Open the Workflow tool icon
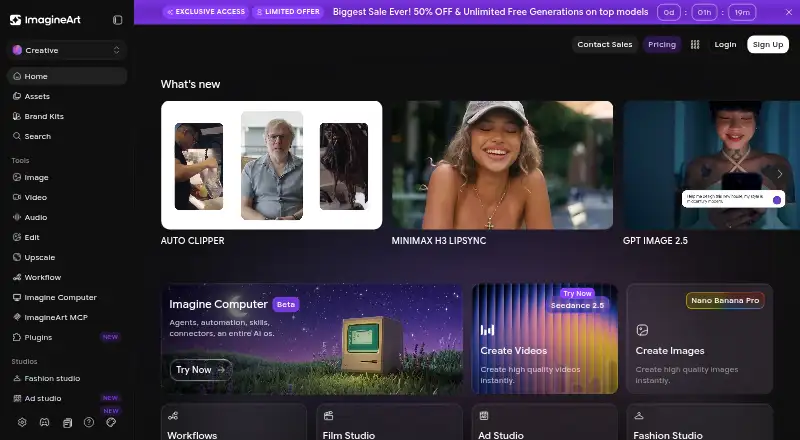800x440 pixels. (17, 277)
